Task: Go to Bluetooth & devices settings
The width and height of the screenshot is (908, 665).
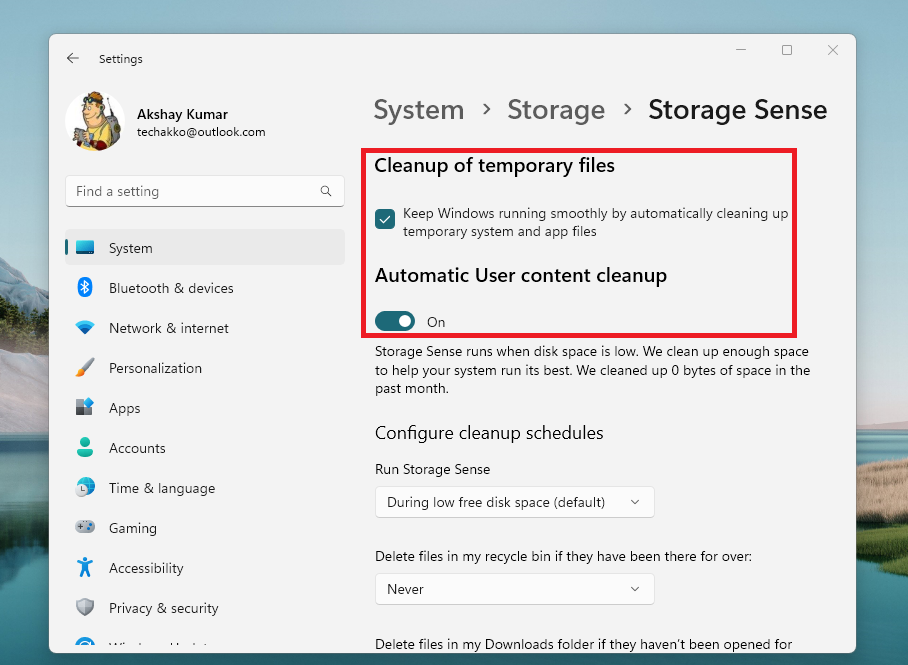Action: (x=171, y=288)
